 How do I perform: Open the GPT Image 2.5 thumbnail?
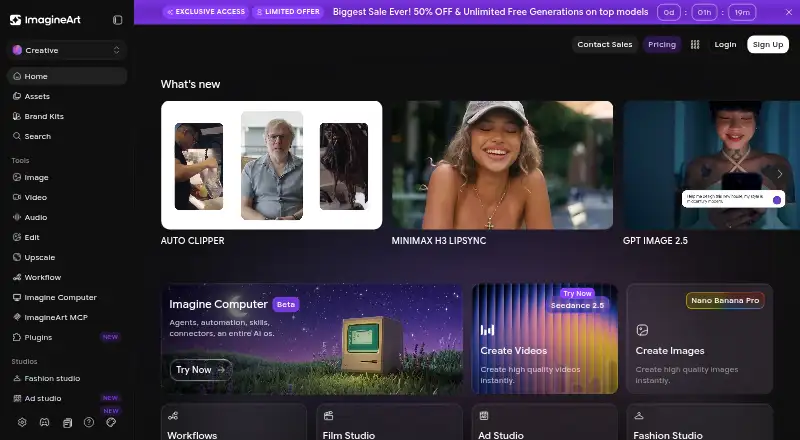[711, 165]
